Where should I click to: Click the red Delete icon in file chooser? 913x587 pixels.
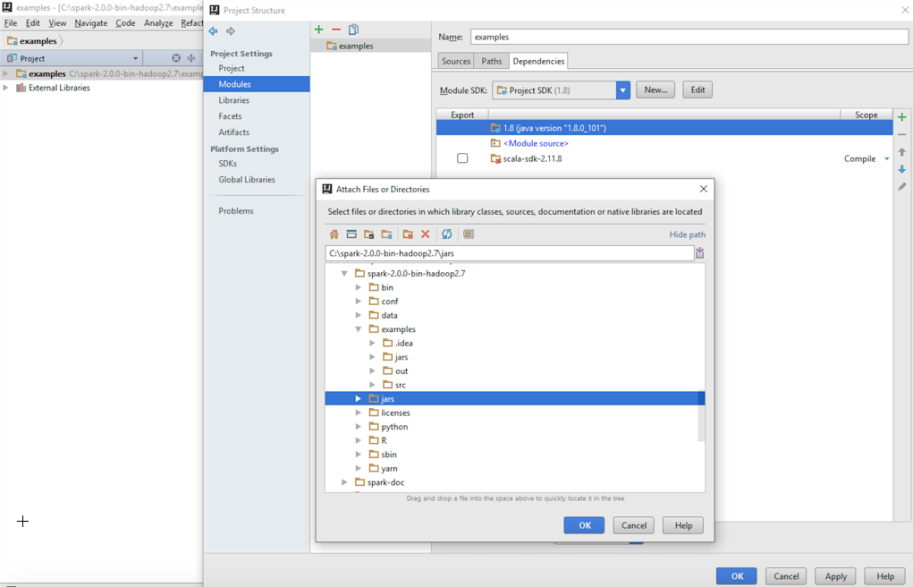(x=425, y=235)
